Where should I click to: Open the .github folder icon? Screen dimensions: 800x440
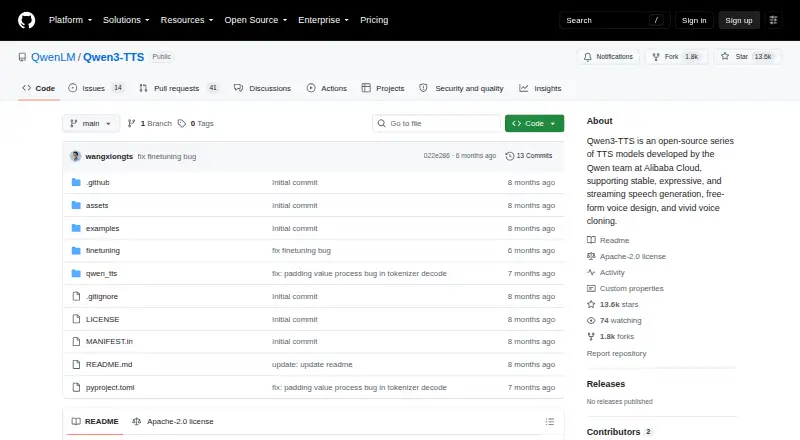[x=76, y=182]
